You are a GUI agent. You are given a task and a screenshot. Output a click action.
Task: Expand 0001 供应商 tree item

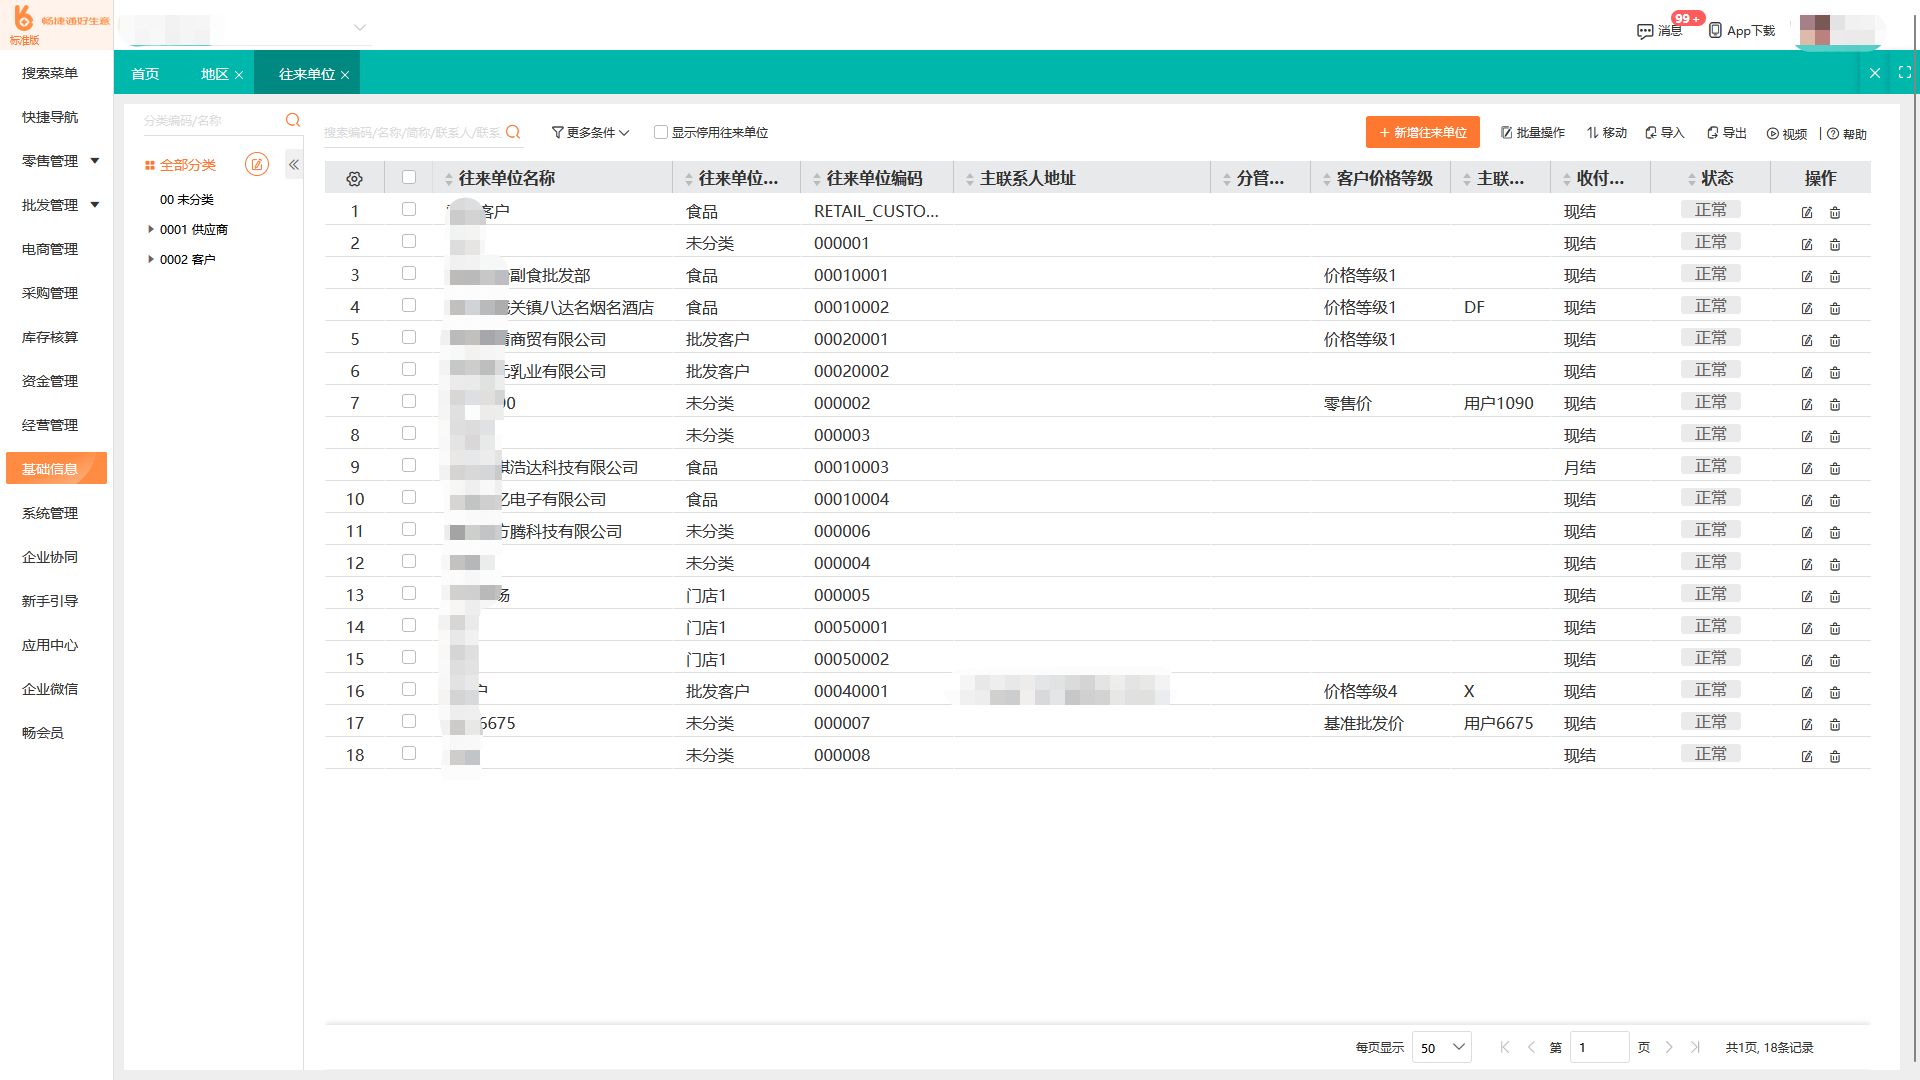(x=149, y=228)
